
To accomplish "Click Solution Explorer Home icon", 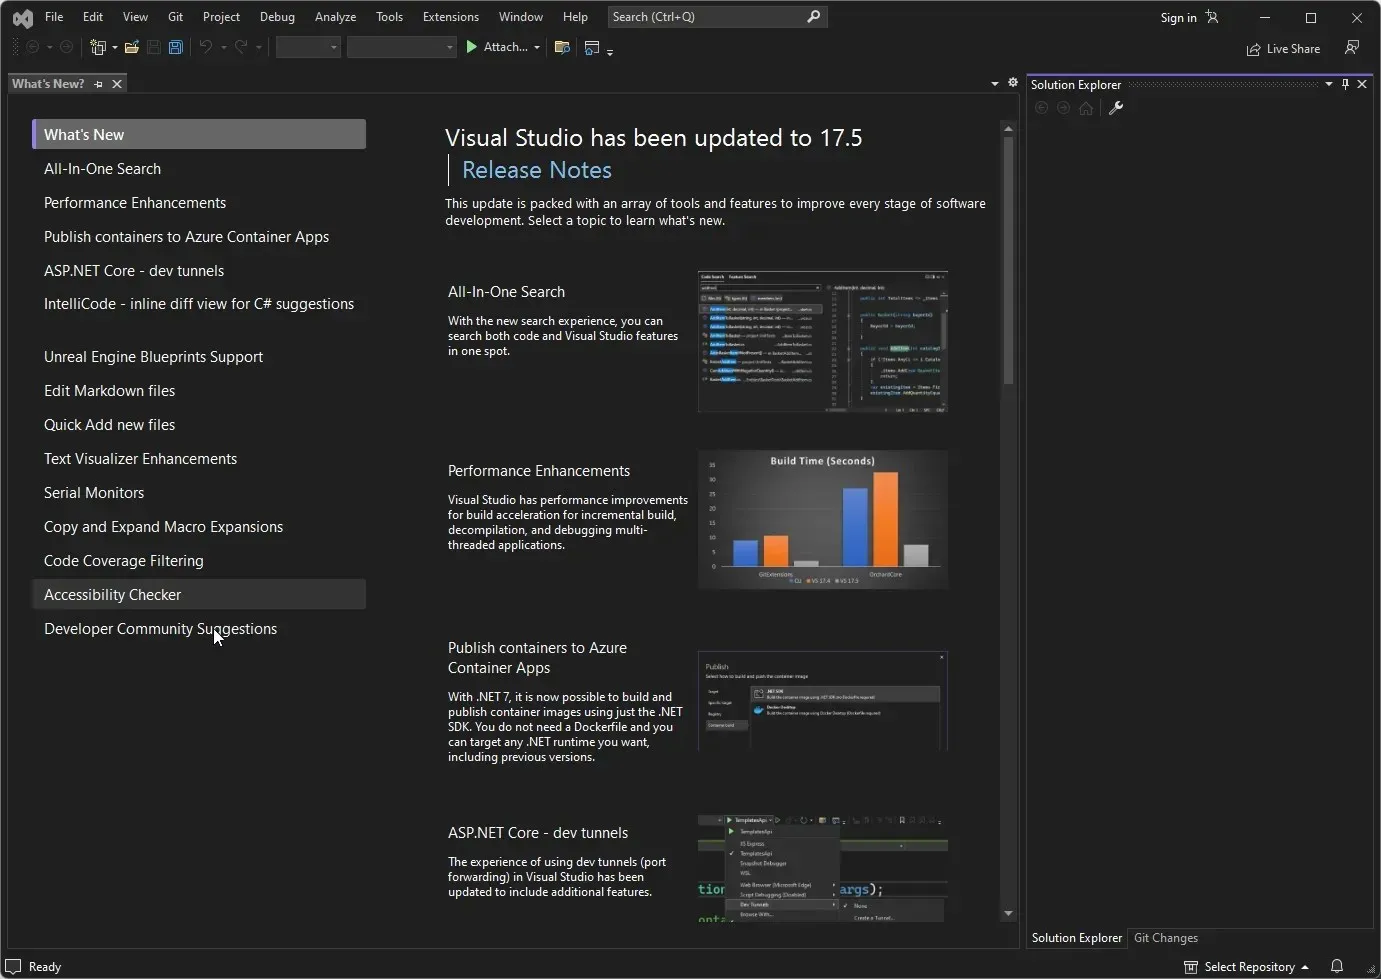I will coord(1086,108).
